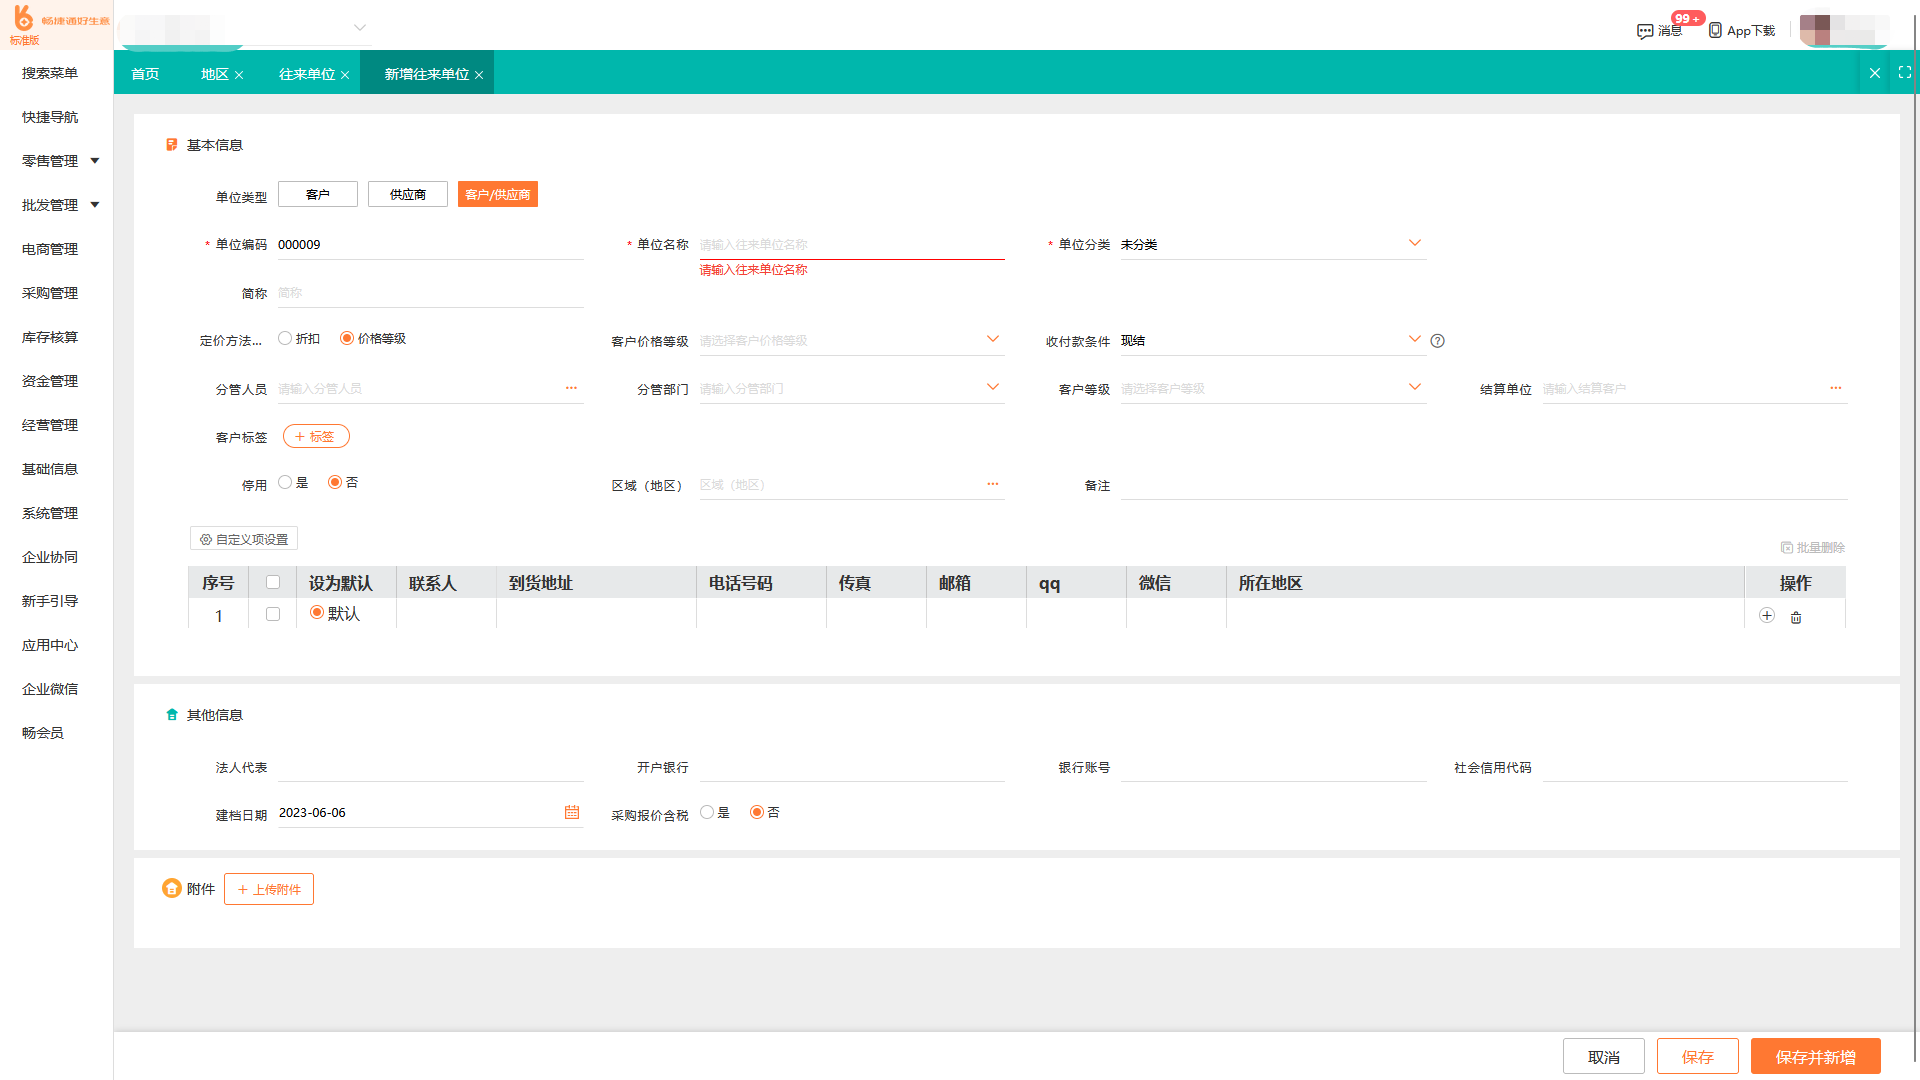Click the 基本信息 section lock icon

point(171,145)
